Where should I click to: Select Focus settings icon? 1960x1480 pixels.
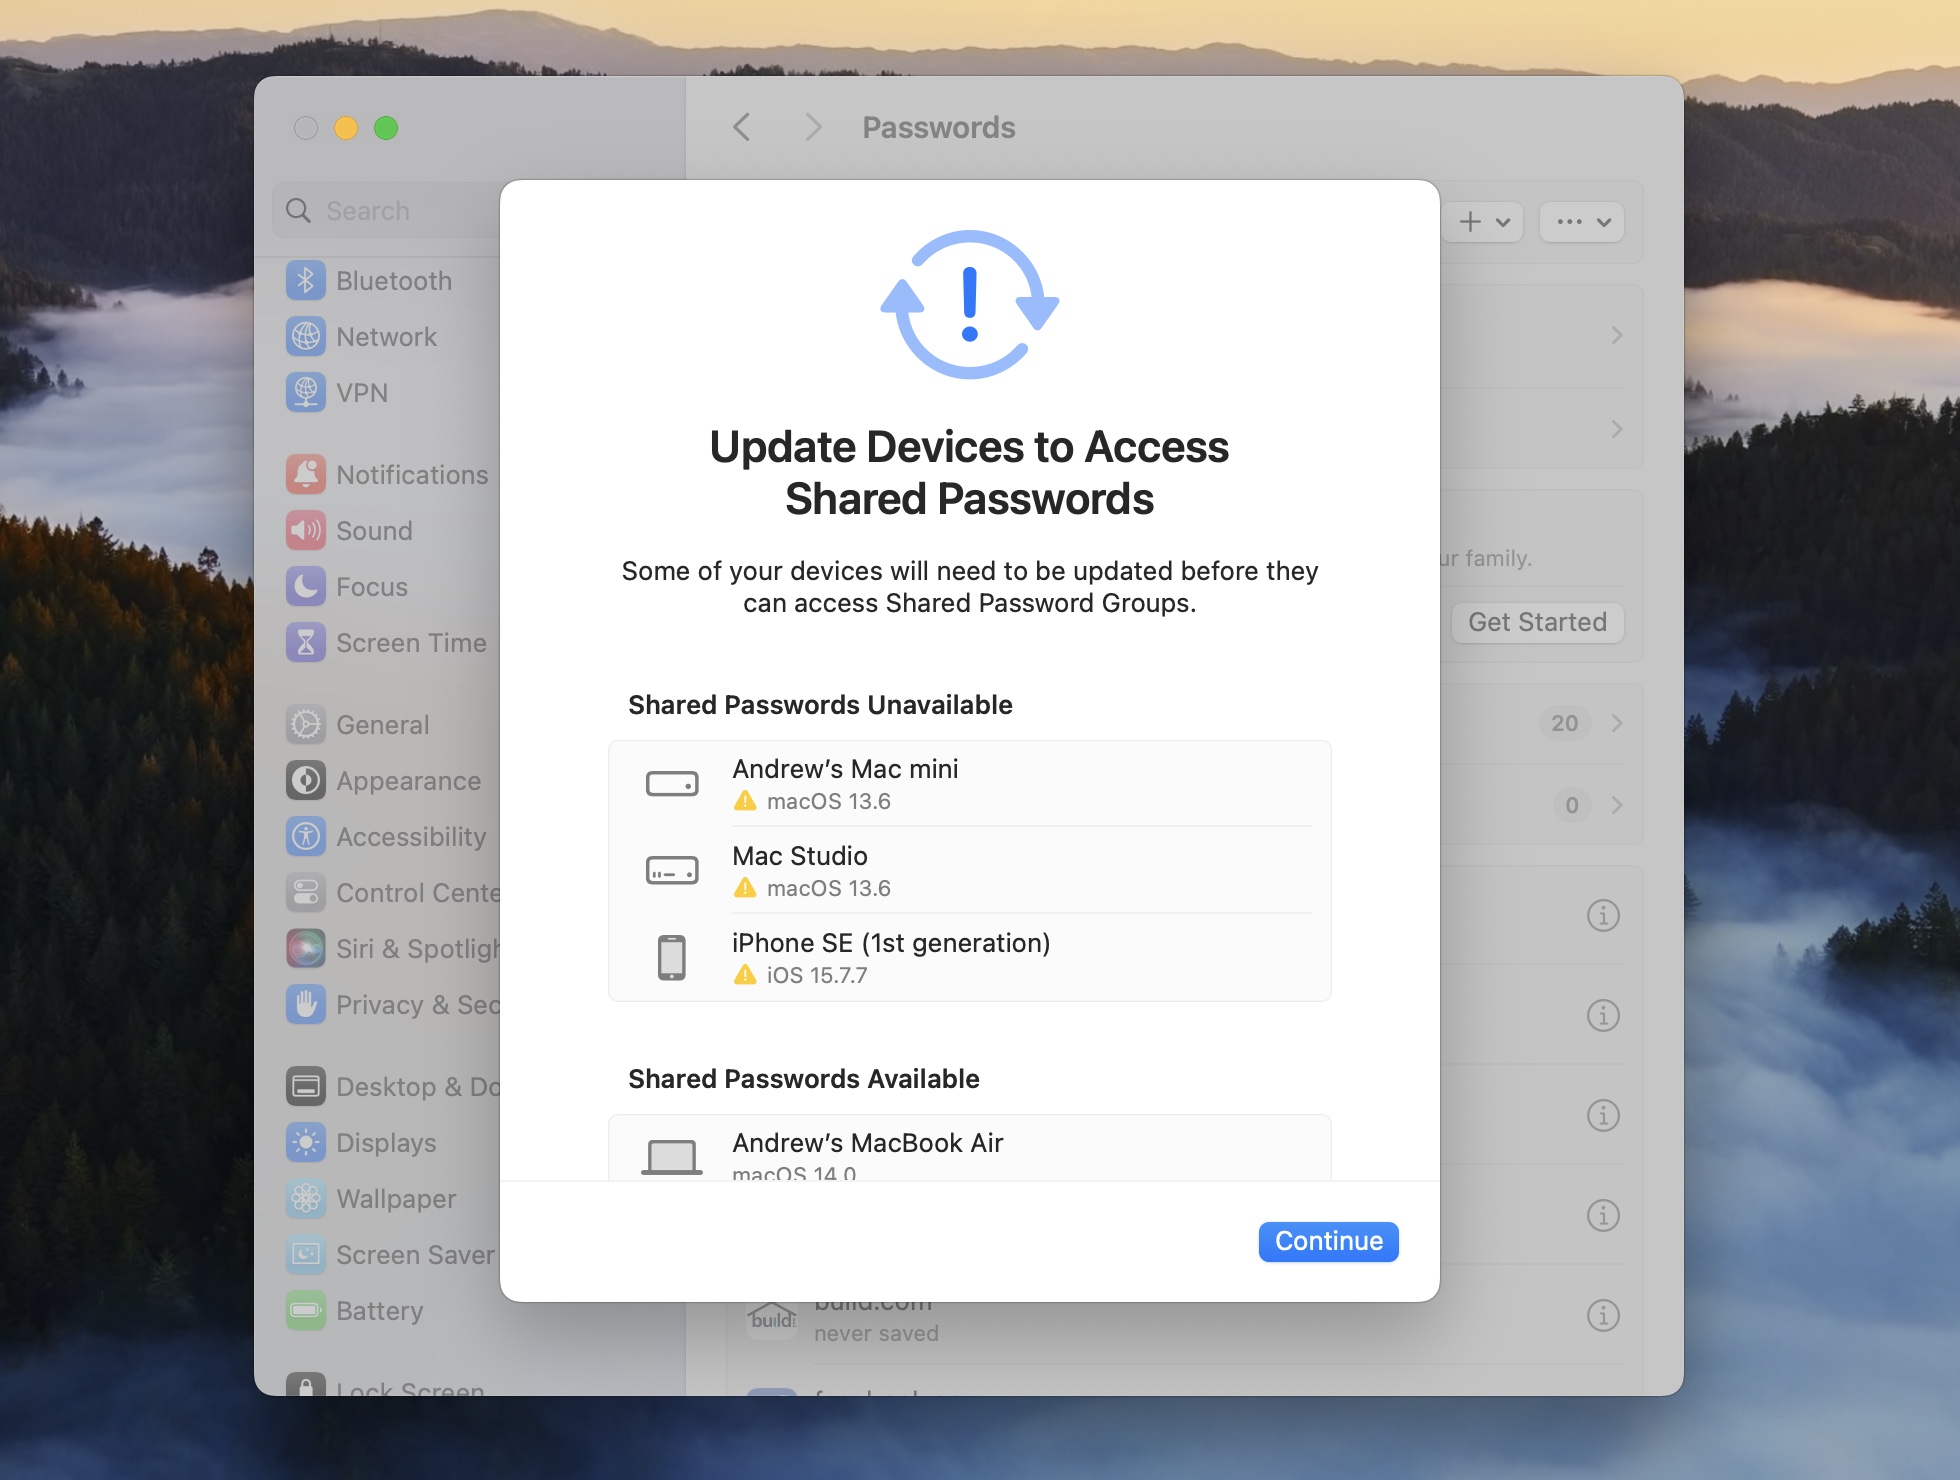coord(306,585)
